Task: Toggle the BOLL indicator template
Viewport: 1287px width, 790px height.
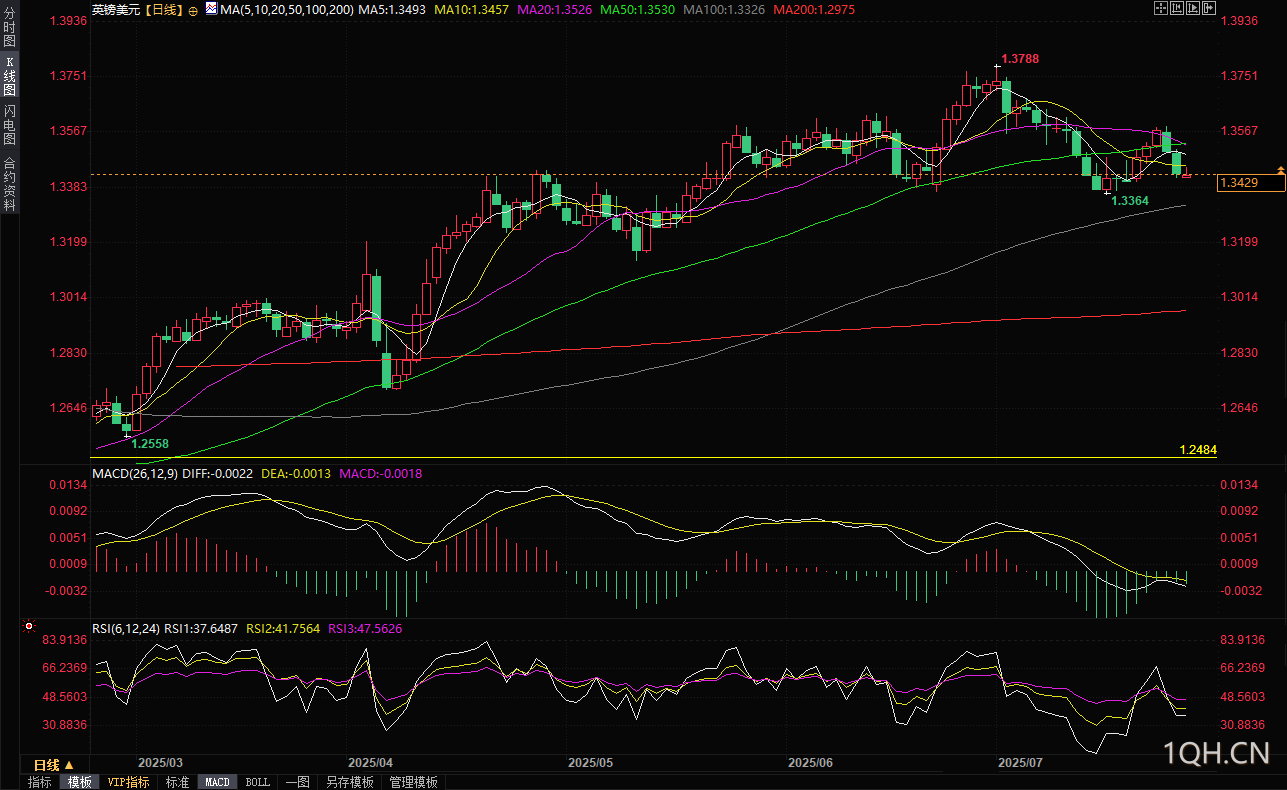Action: (x=257, y=782)
